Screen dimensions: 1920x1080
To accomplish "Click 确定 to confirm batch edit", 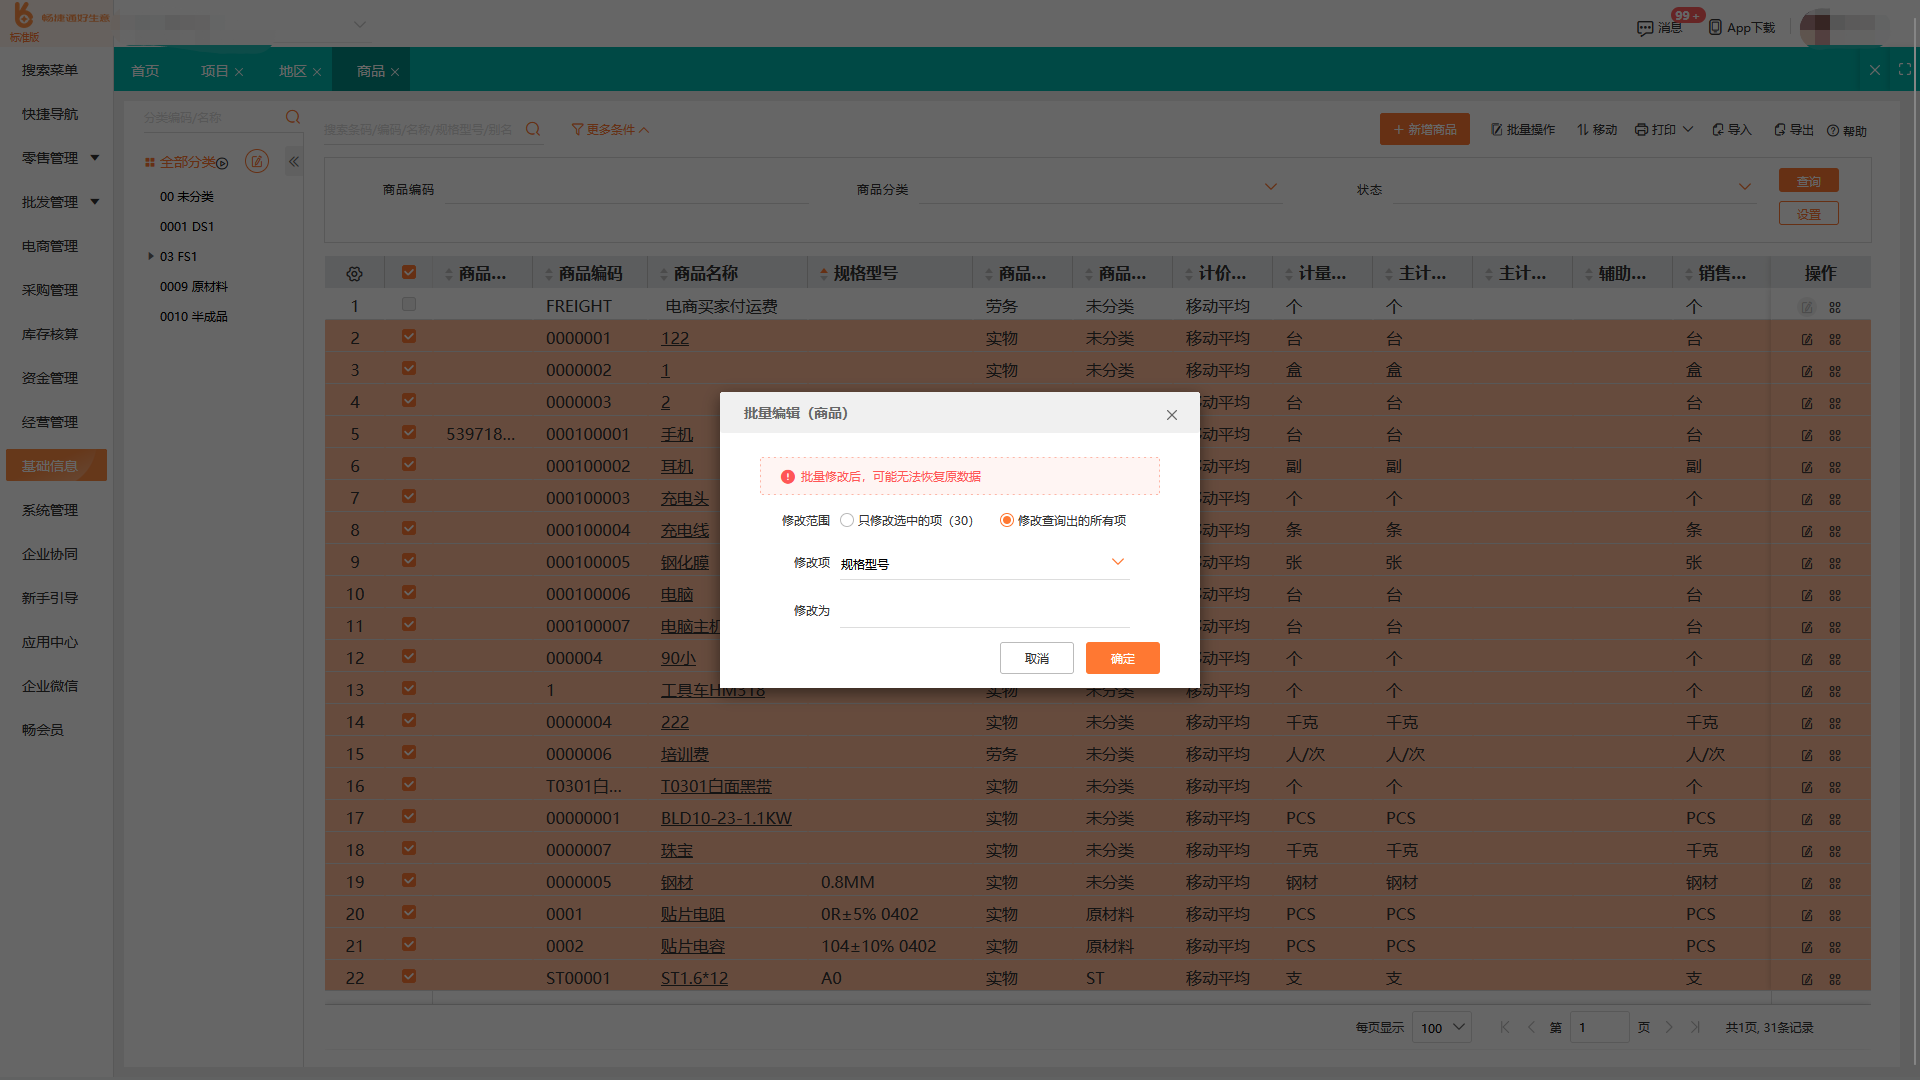I will point(1122,658).
